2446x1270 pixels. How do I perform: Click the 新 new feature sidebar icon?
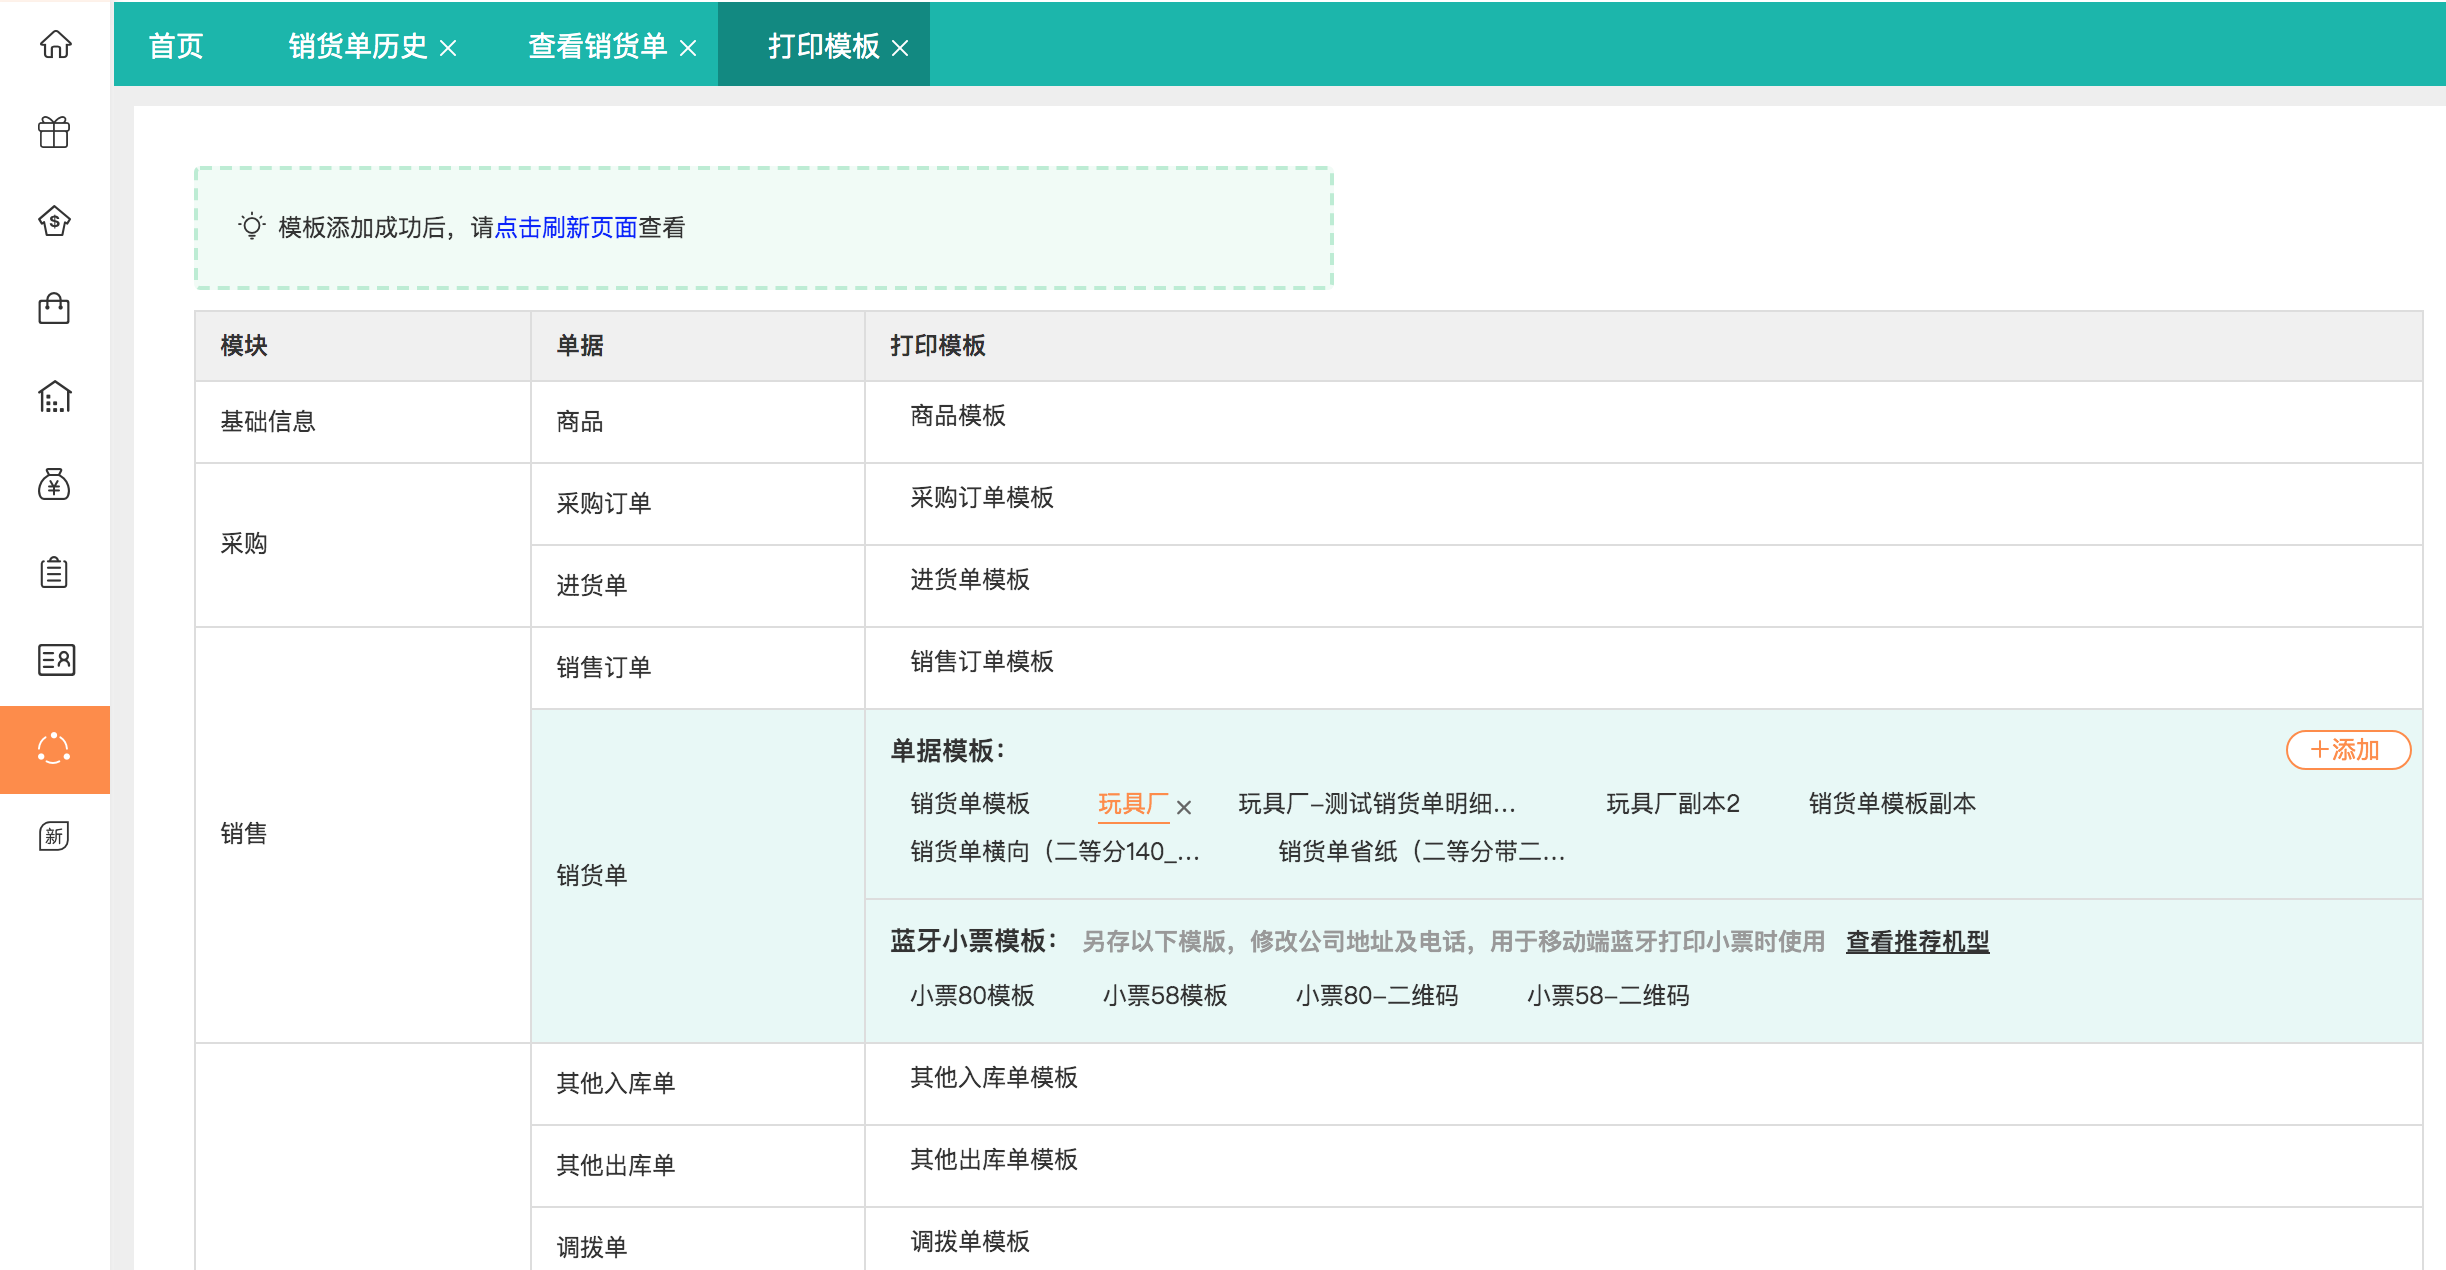55,836
